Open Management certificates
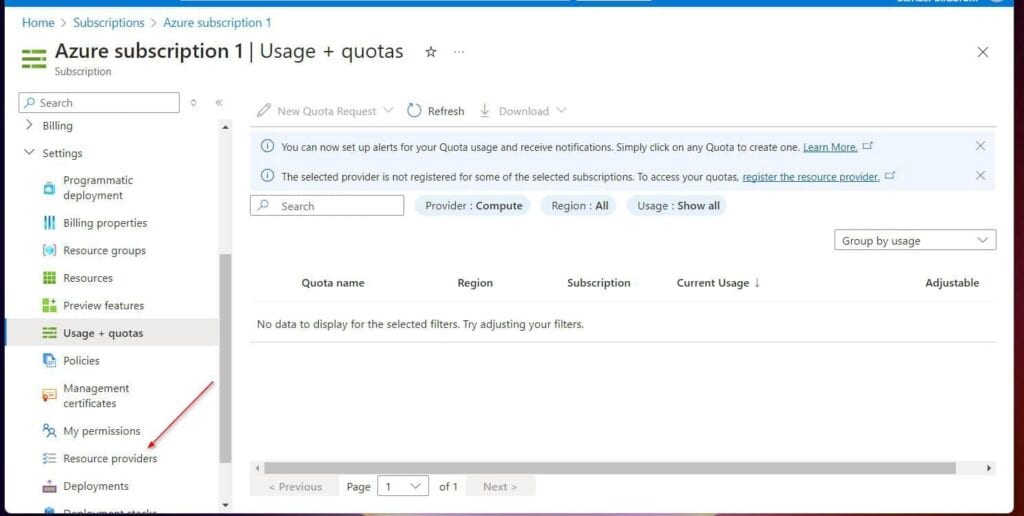This screenshot has width=1024, height=516. pyautogui.click(x=96, y=395)
